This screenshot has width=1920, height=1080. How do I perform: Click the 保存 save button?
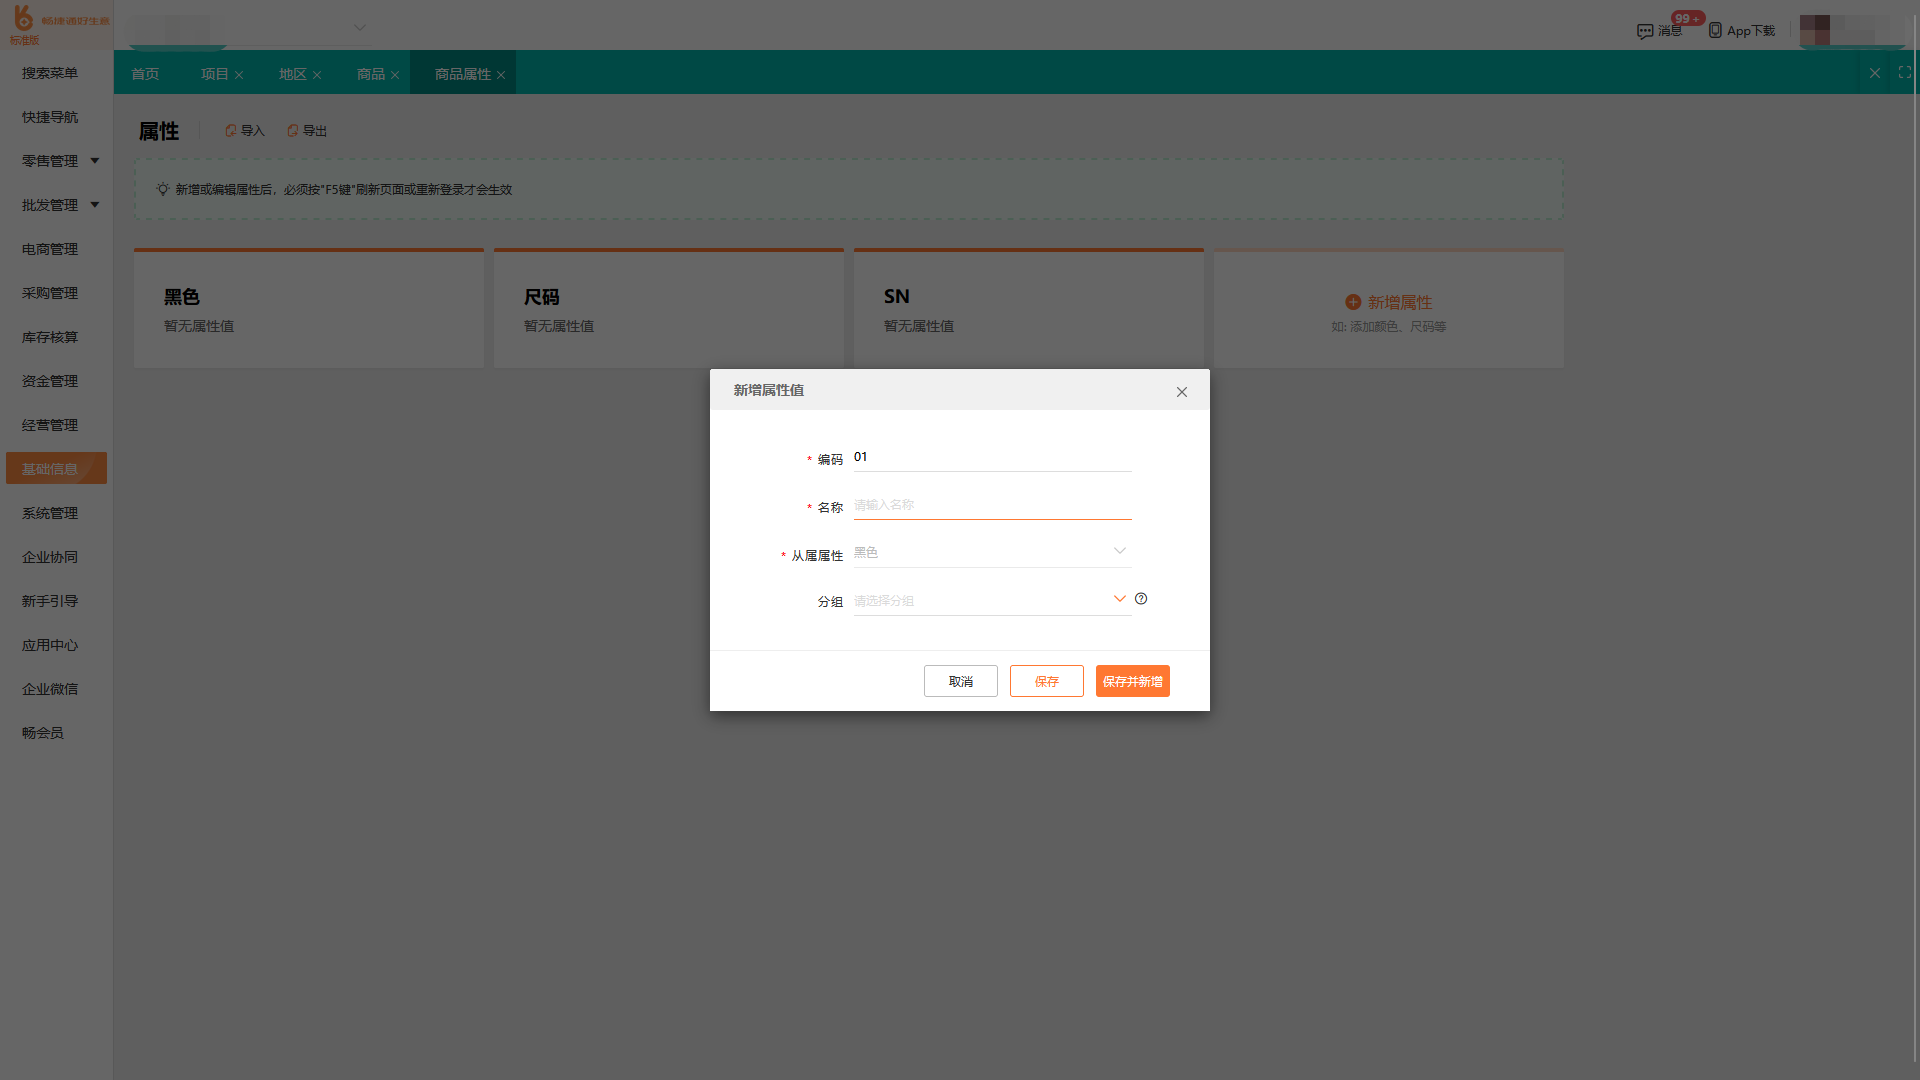pyautogui.click(x=1047, y=680)
